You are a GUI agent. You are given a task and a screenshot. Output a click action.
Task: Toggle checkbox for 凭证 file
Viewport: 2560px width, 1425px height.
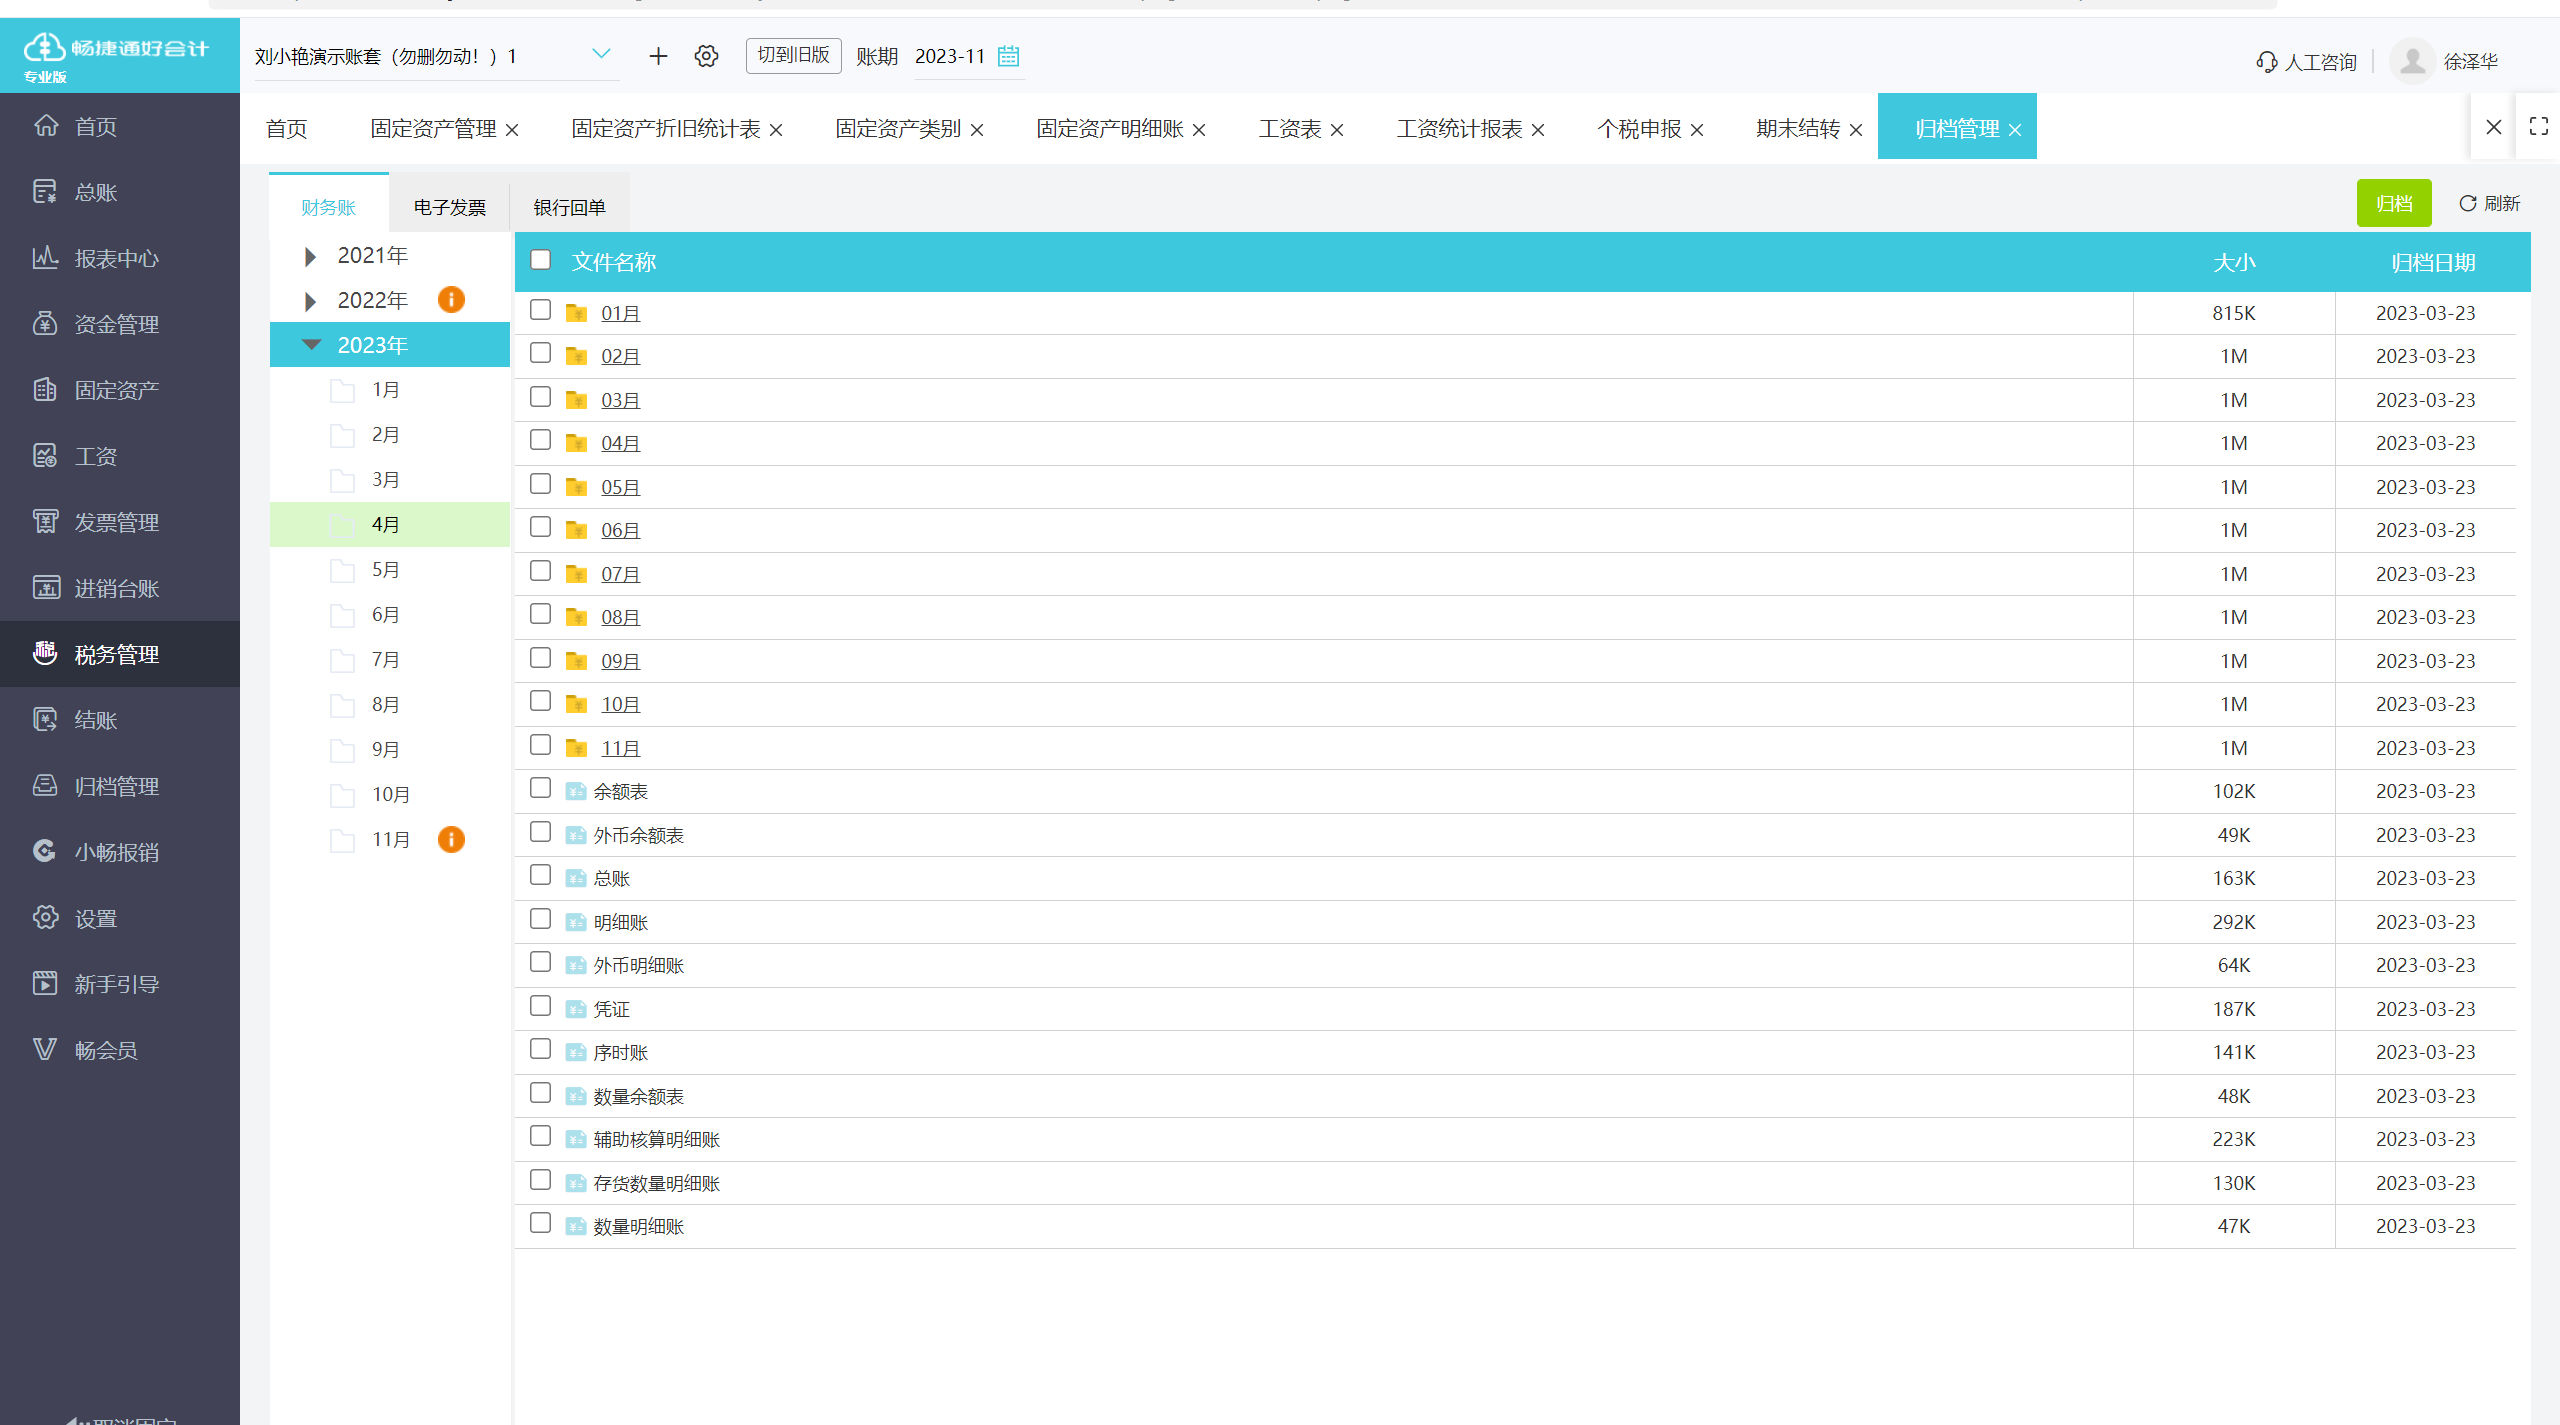[x=542, y=1007]
